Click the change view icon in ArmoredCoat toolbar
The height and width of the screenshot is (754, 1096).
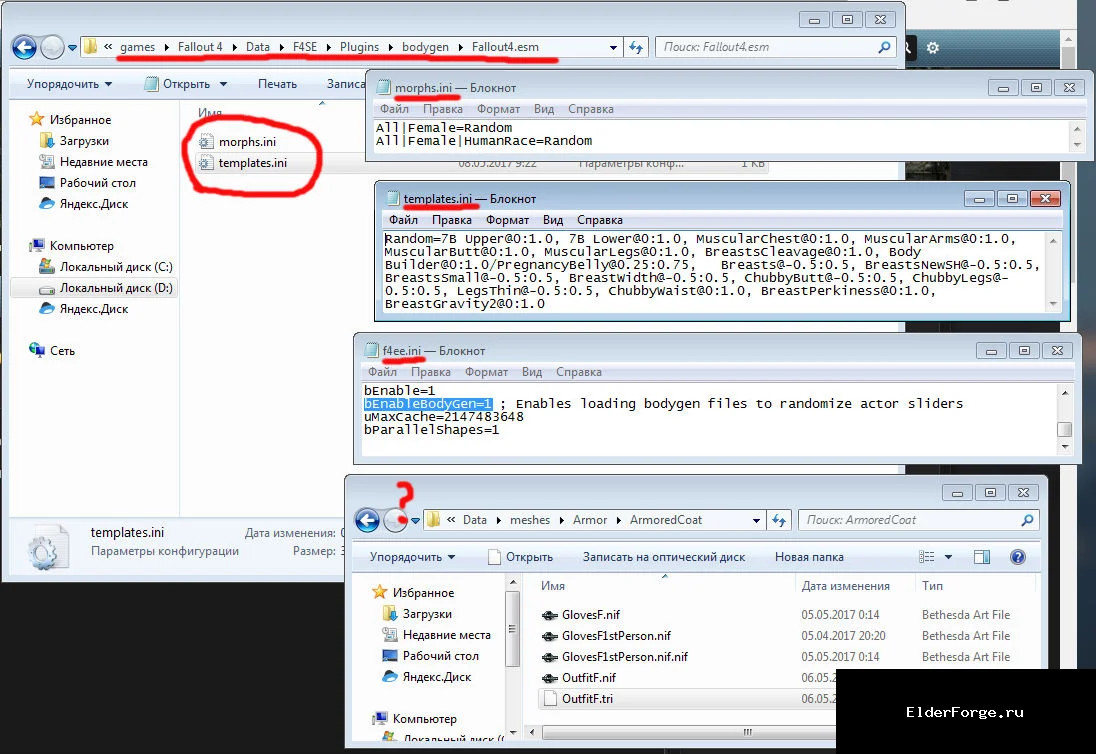click(927, 557)
